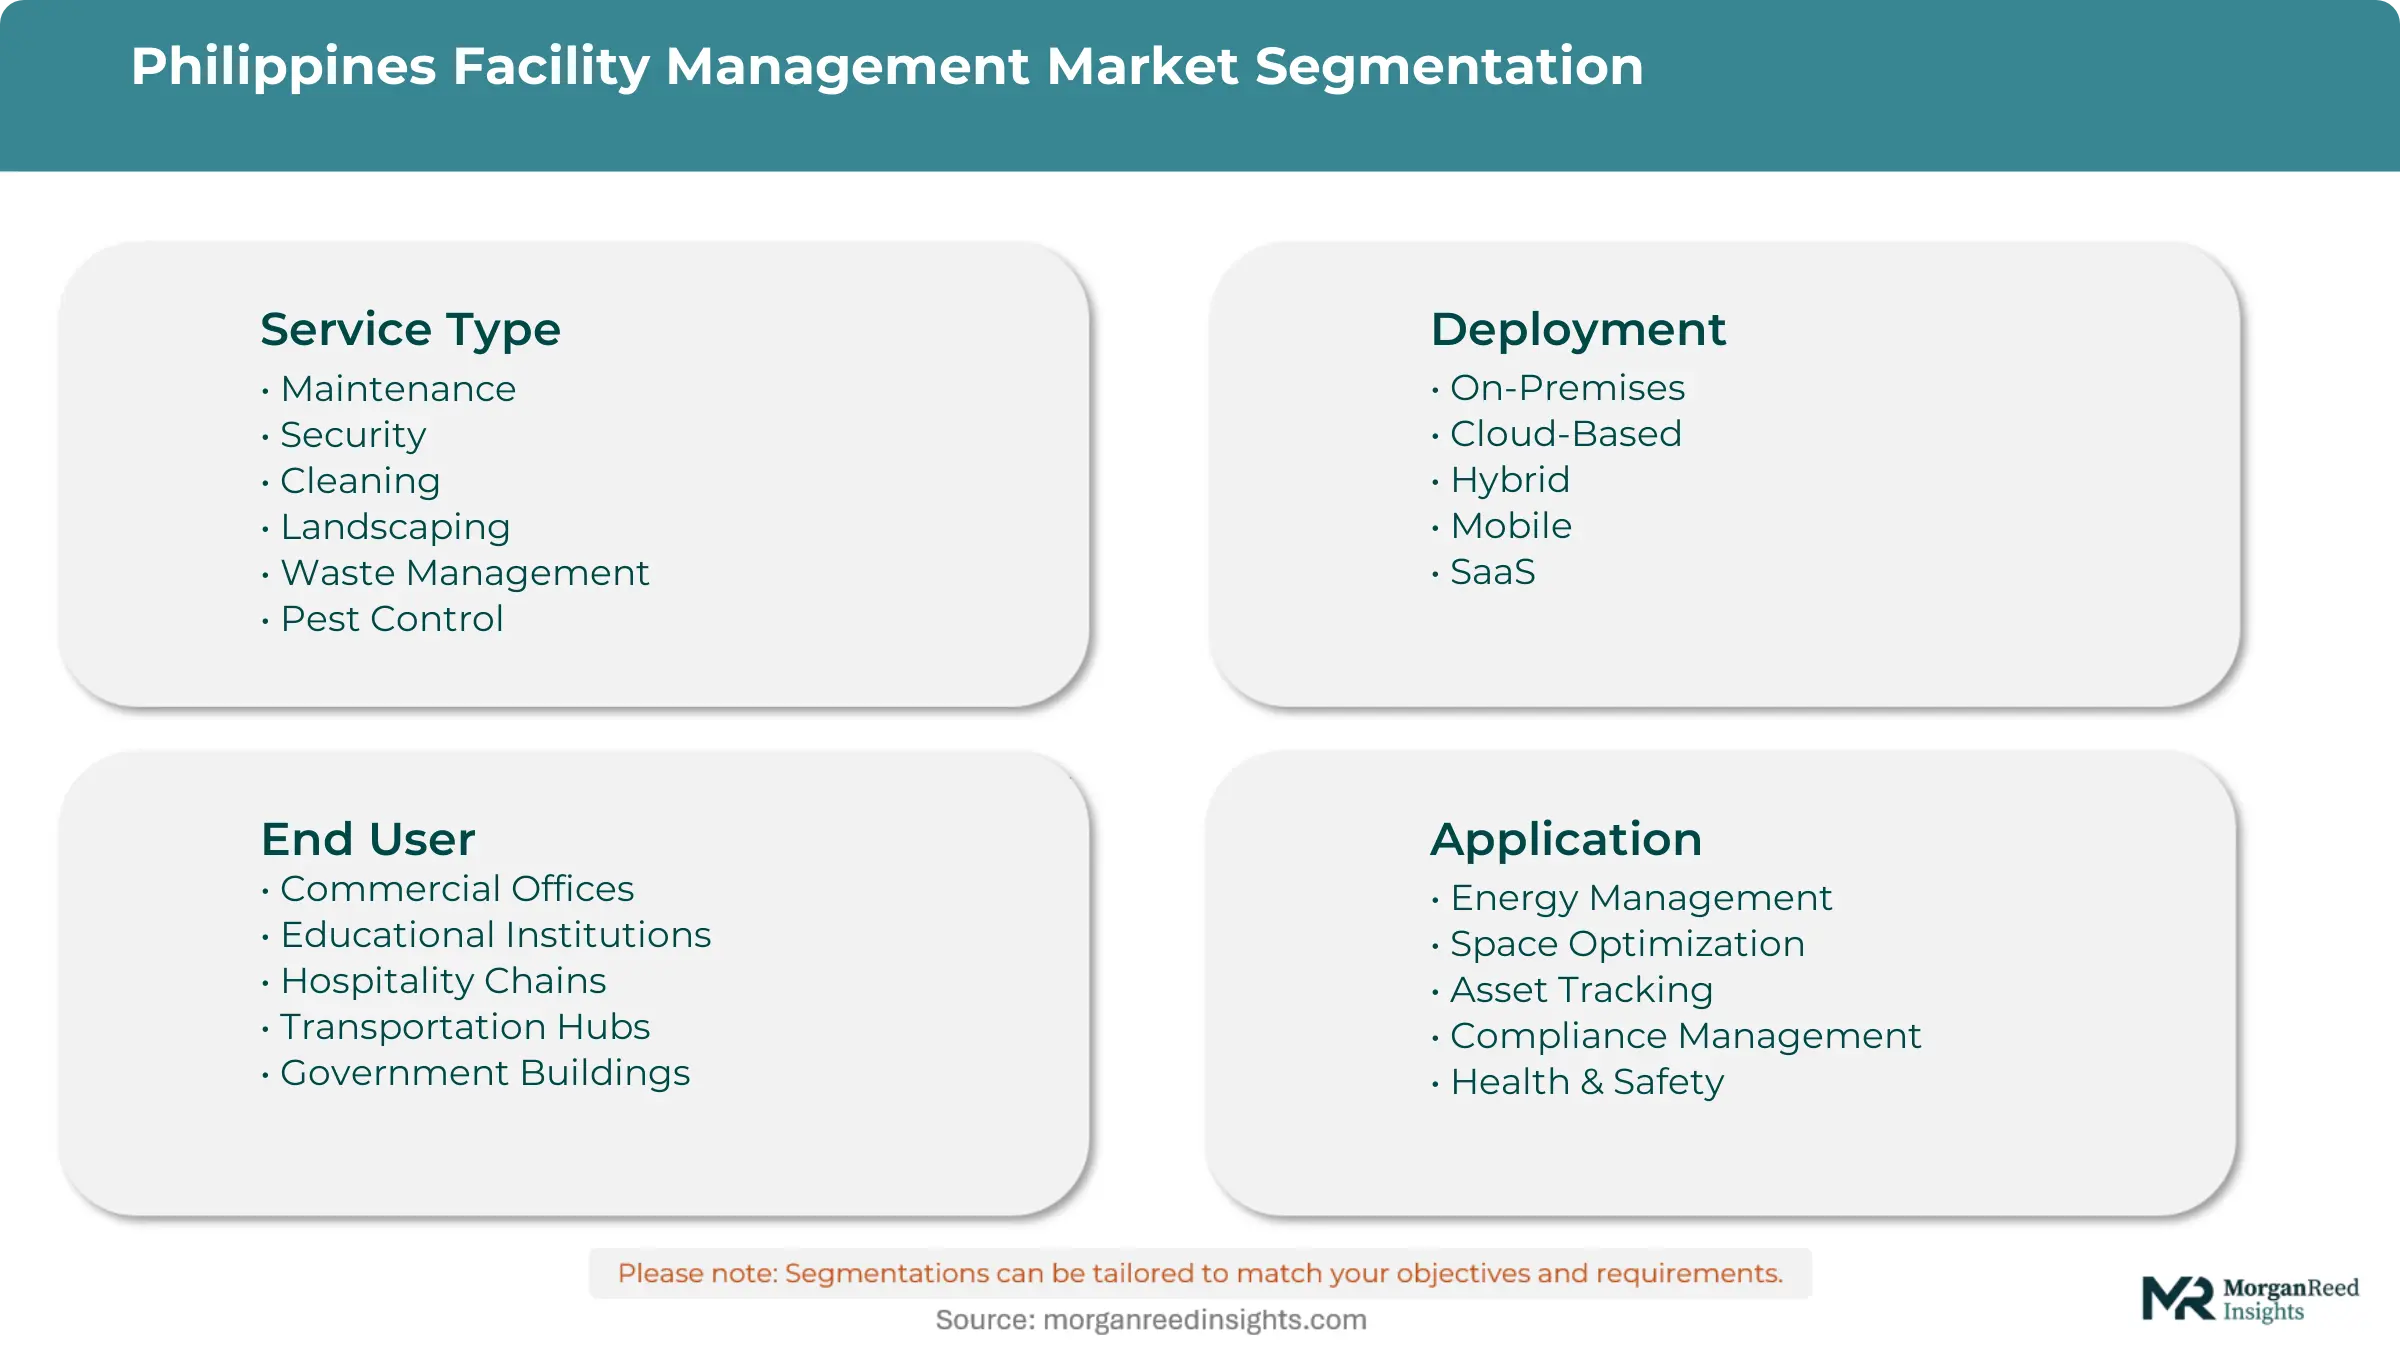Choose the Hybrid deployment bullet
Image resolution: width=2400 pixels, height=1350 pixels.
click(x=1510, y=481)
